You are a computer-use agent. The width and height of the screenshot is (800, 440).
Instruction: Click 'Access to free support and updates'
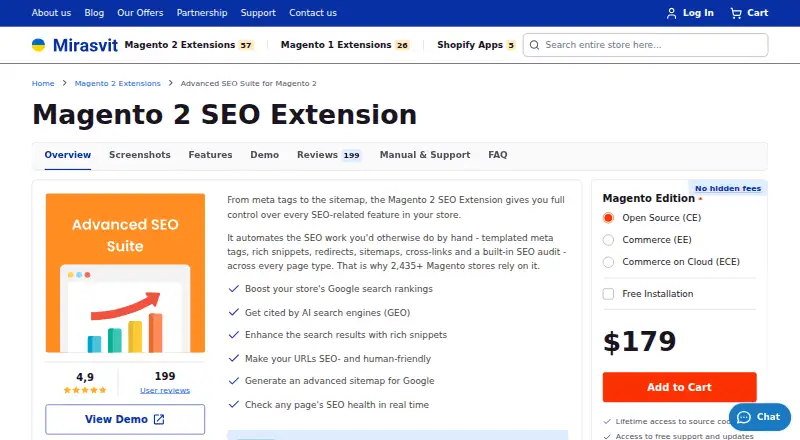pyautogui.click(x=684, y=436)
